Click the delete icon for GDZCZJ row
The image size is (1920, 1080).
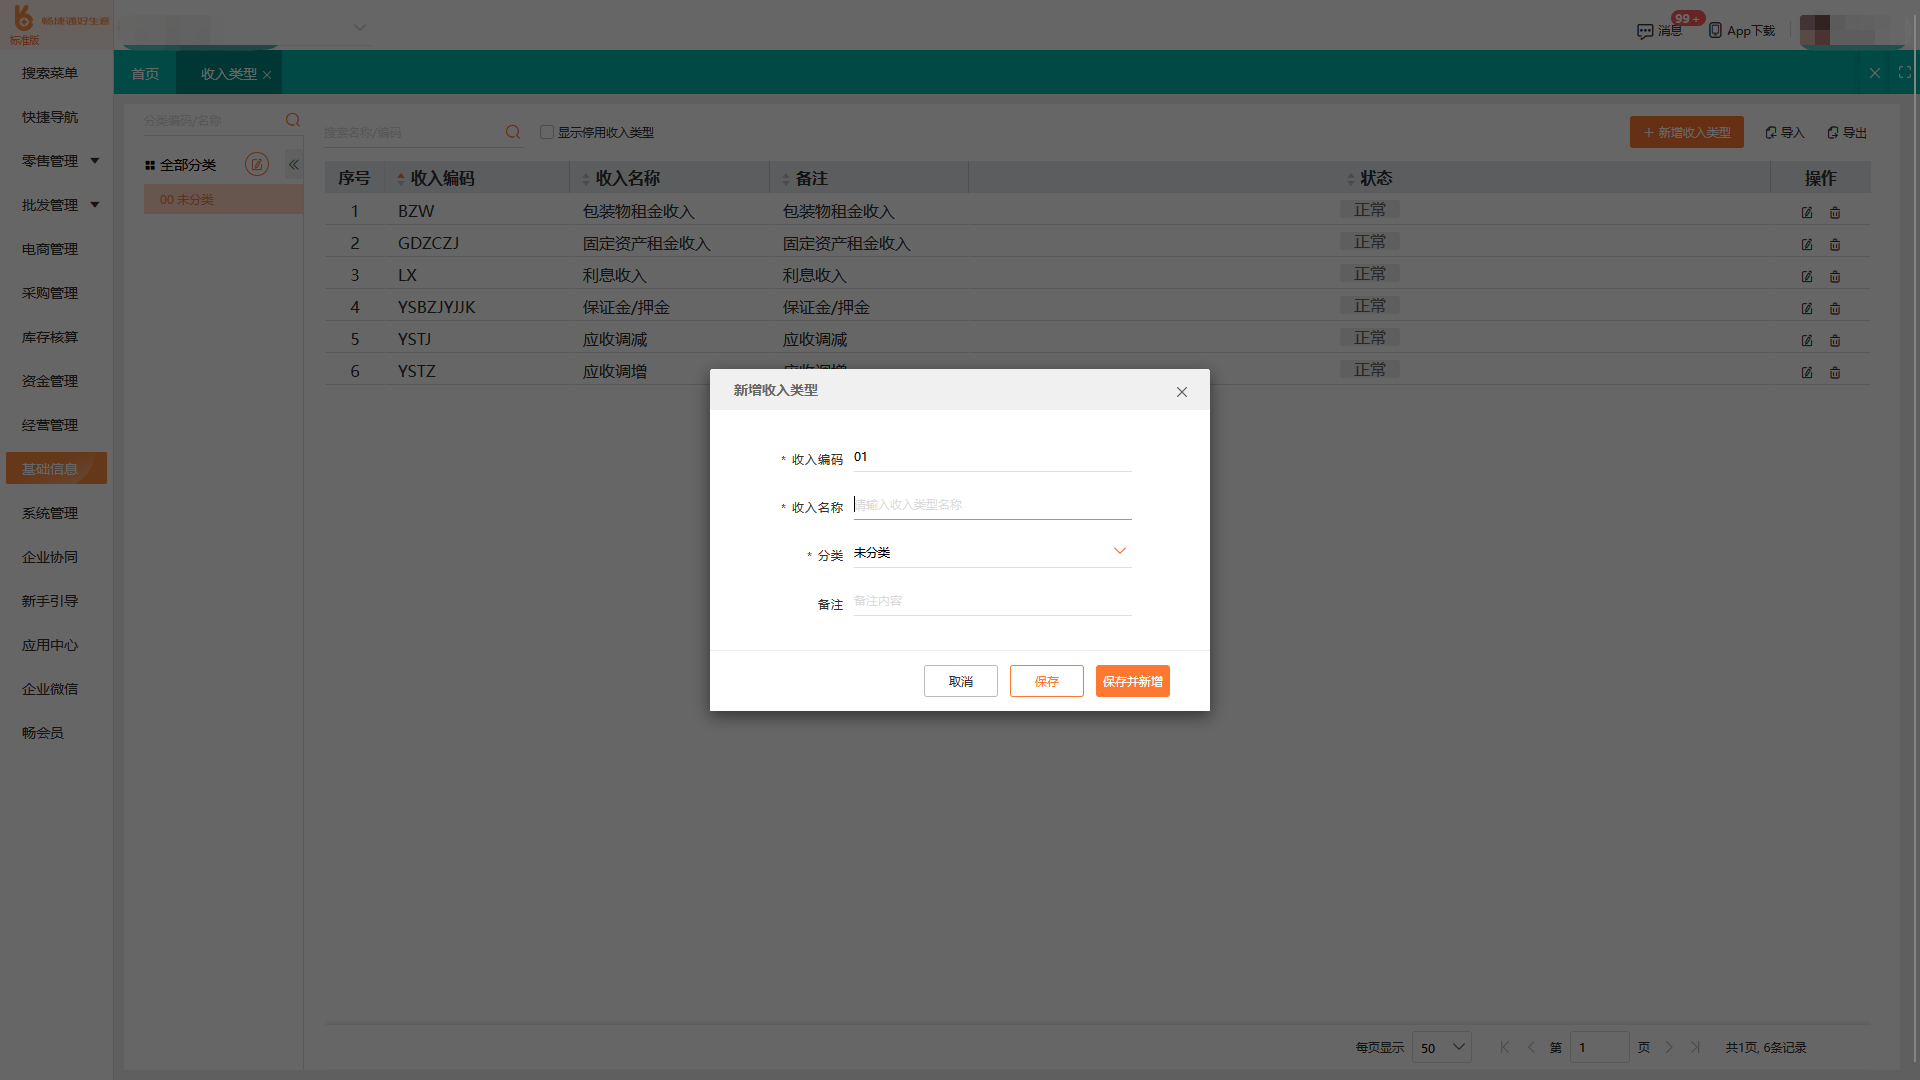[1834, 243]
